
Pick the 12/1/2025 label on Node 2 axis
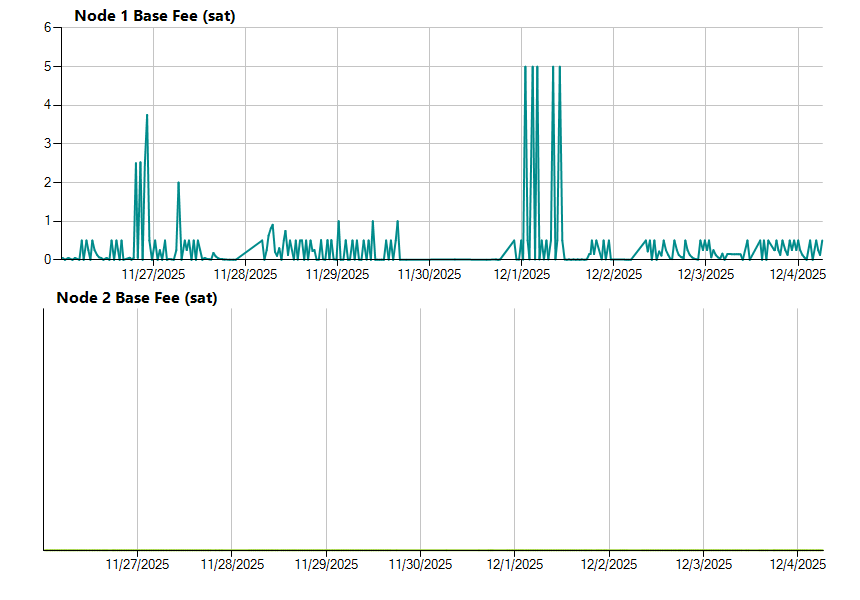click(514, 564)
